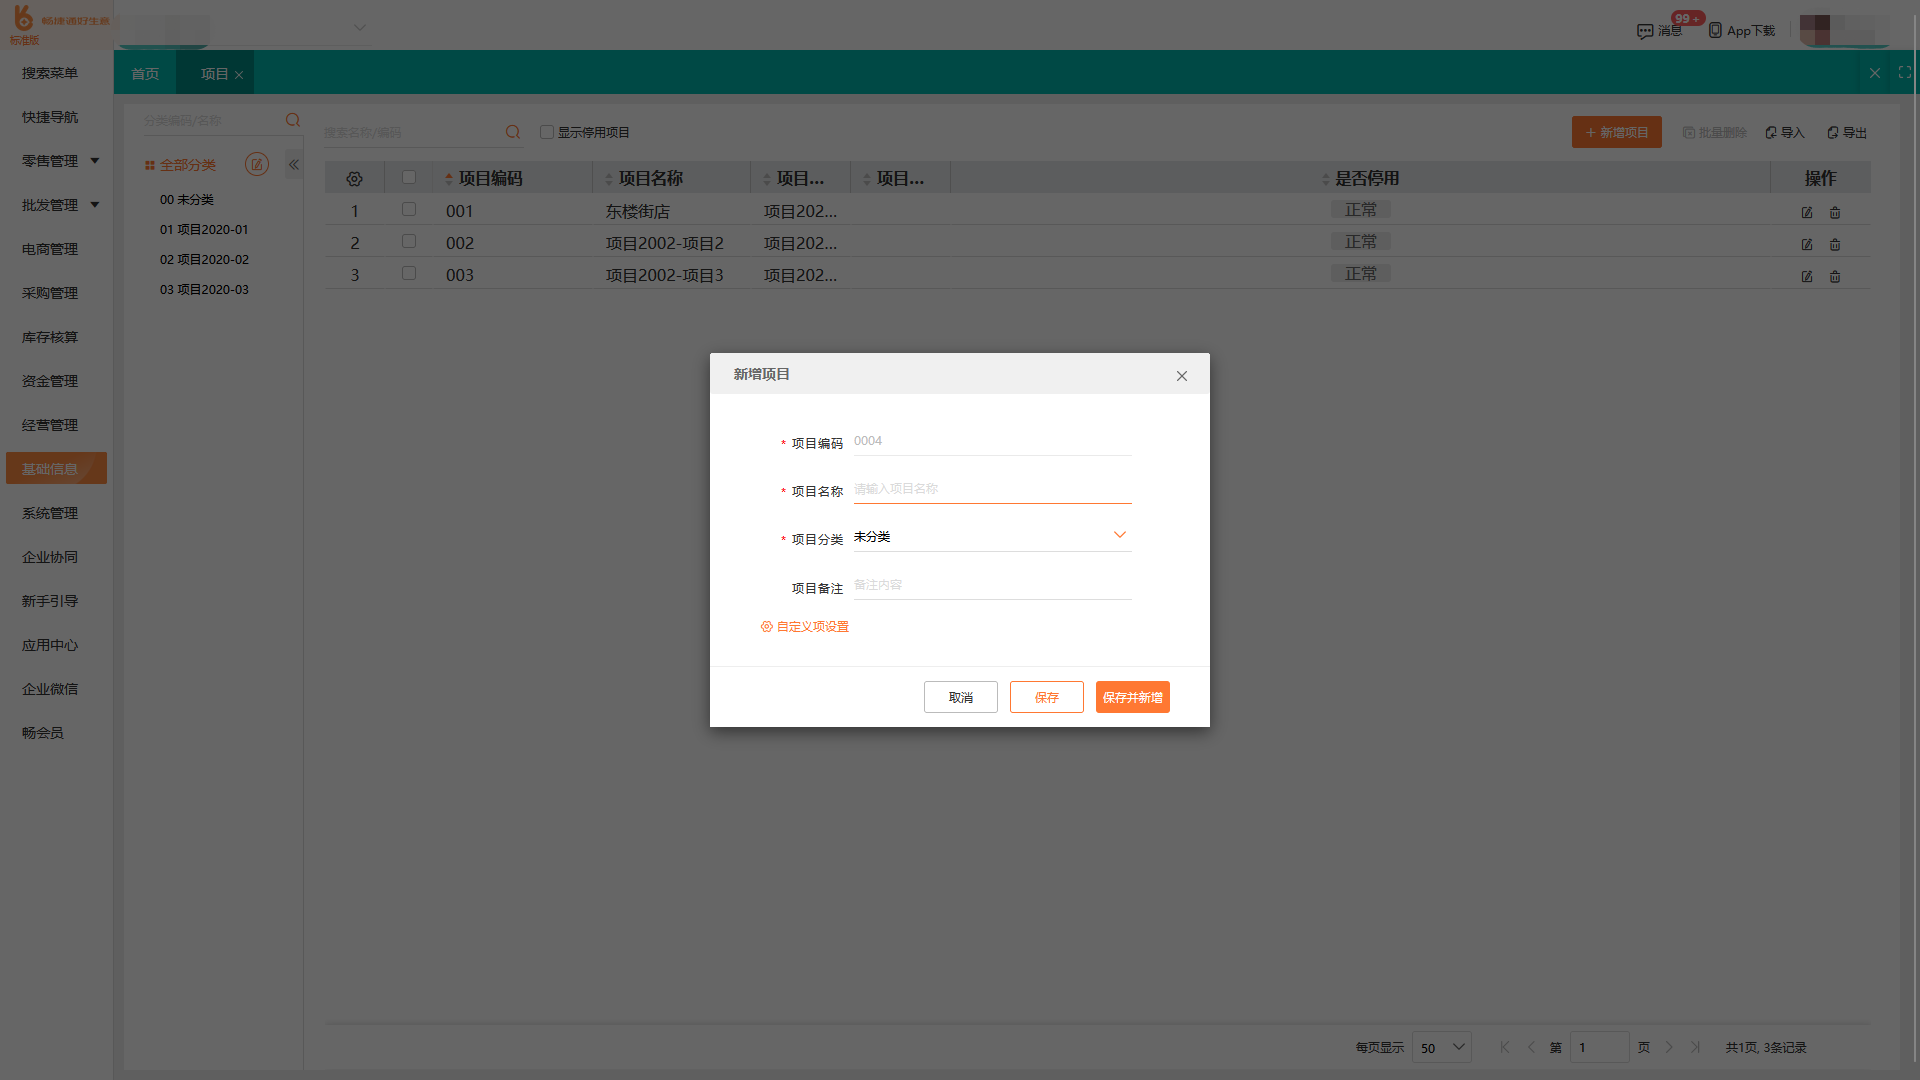Check the checkbox next to row 1
The image size is (1920, 1080).
(409, 210)
